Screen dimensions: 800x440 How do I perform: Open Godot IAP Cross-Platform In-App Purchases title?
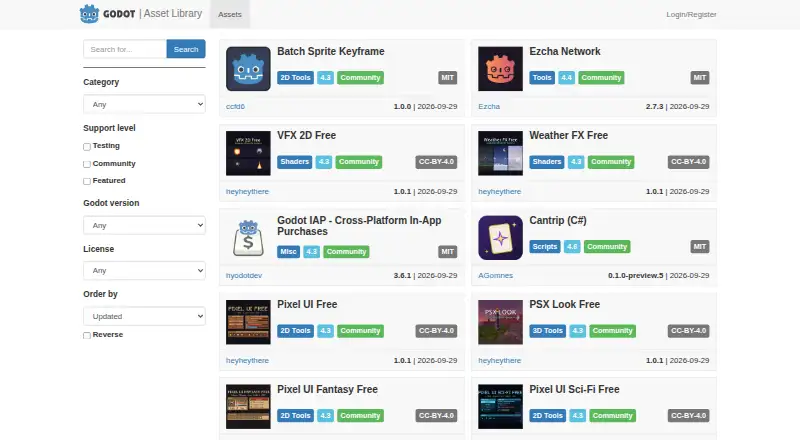(x=359, y=226)
